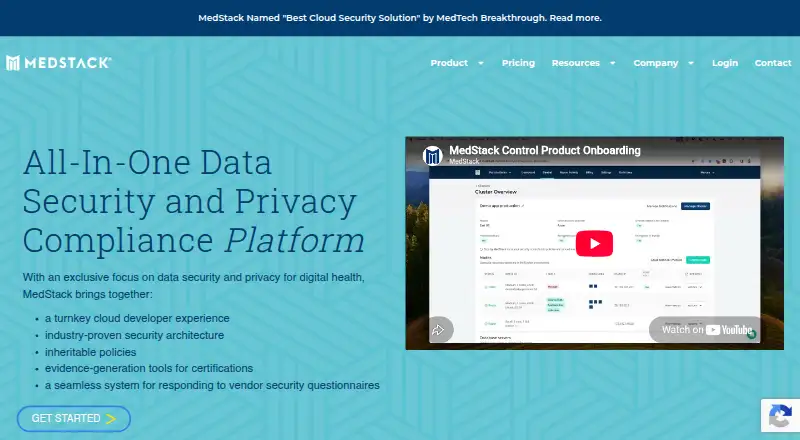Click the vendor security questionnaires bullet text

click(x=212, y=385)
